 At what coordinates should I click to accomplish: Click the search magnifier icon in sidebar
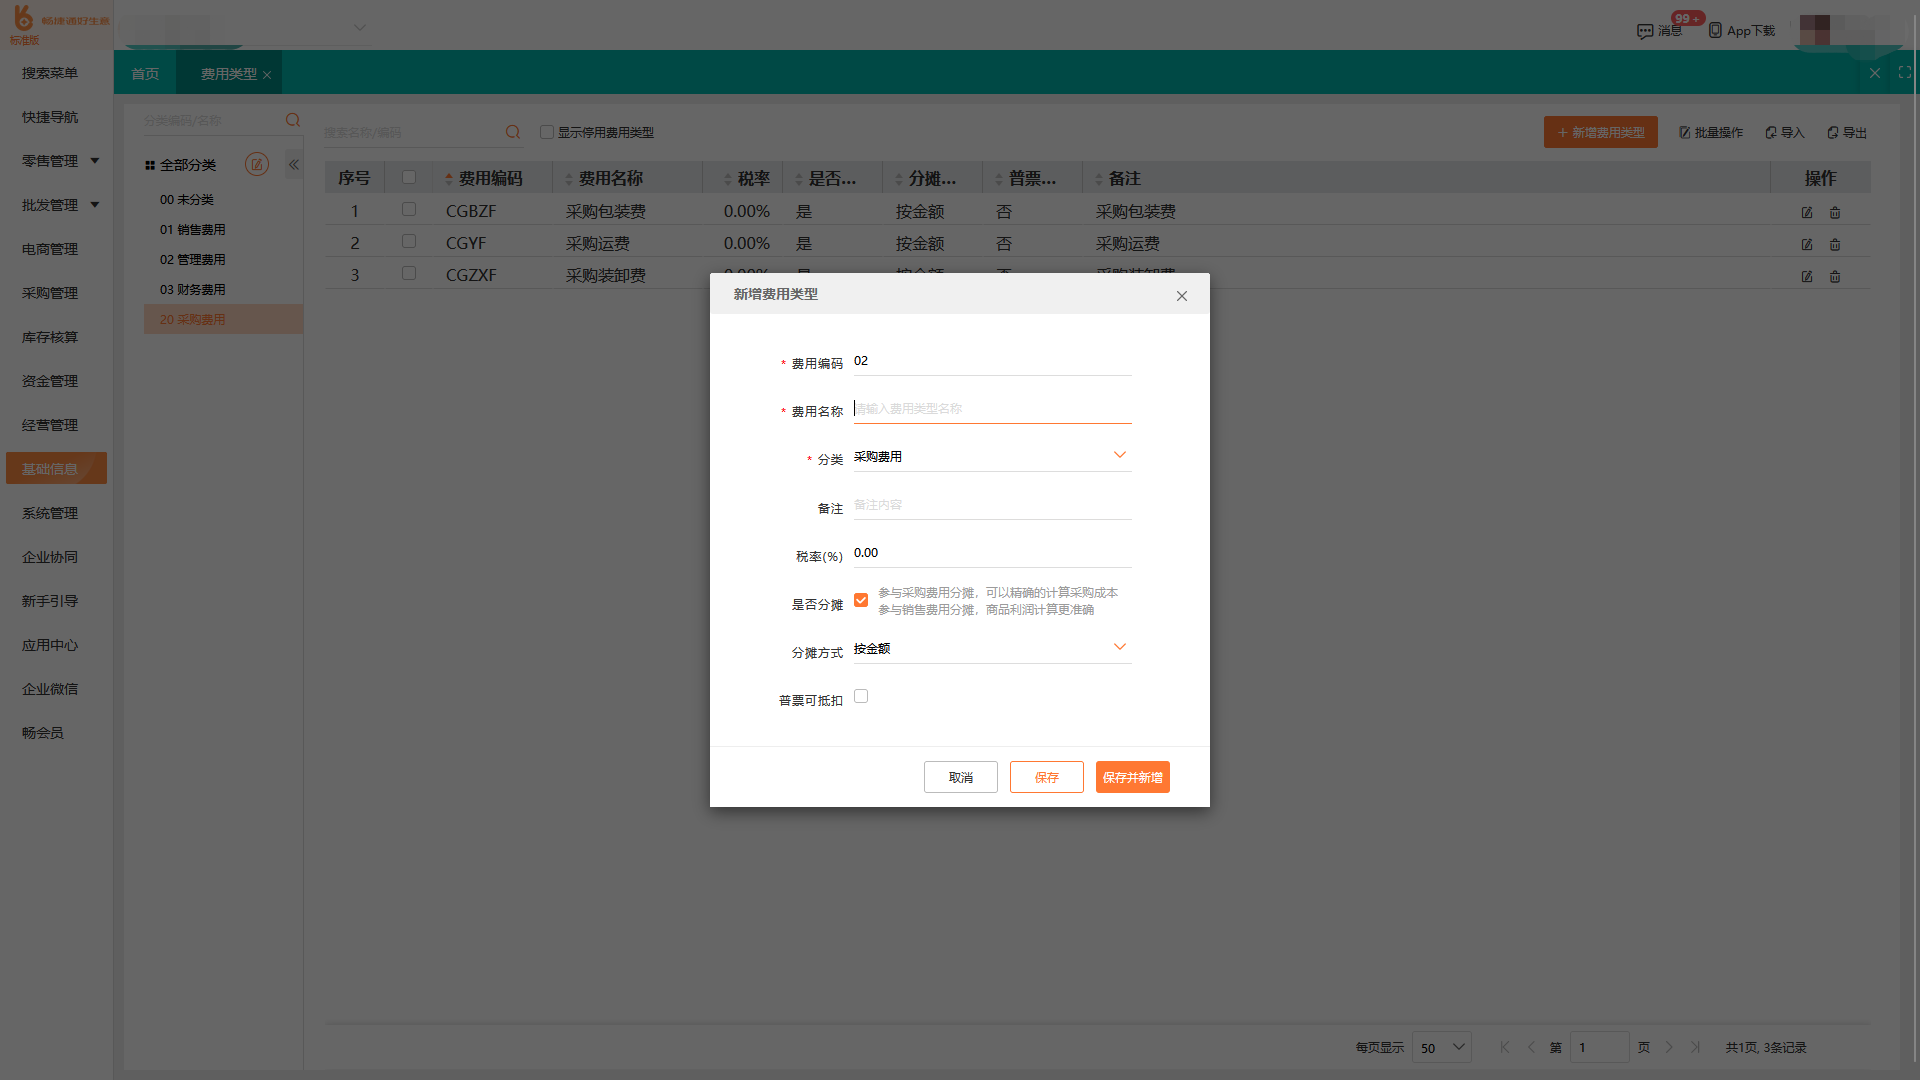(x=293, y=120)
